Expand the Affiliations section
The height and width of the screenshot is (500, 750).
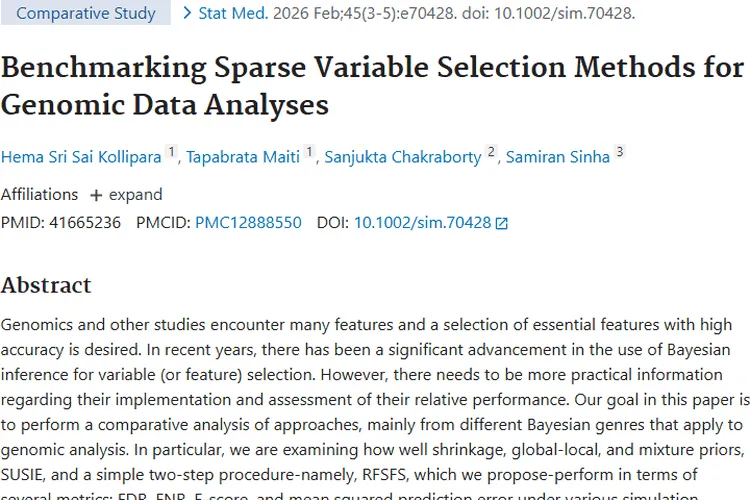(x=126, y=195)
